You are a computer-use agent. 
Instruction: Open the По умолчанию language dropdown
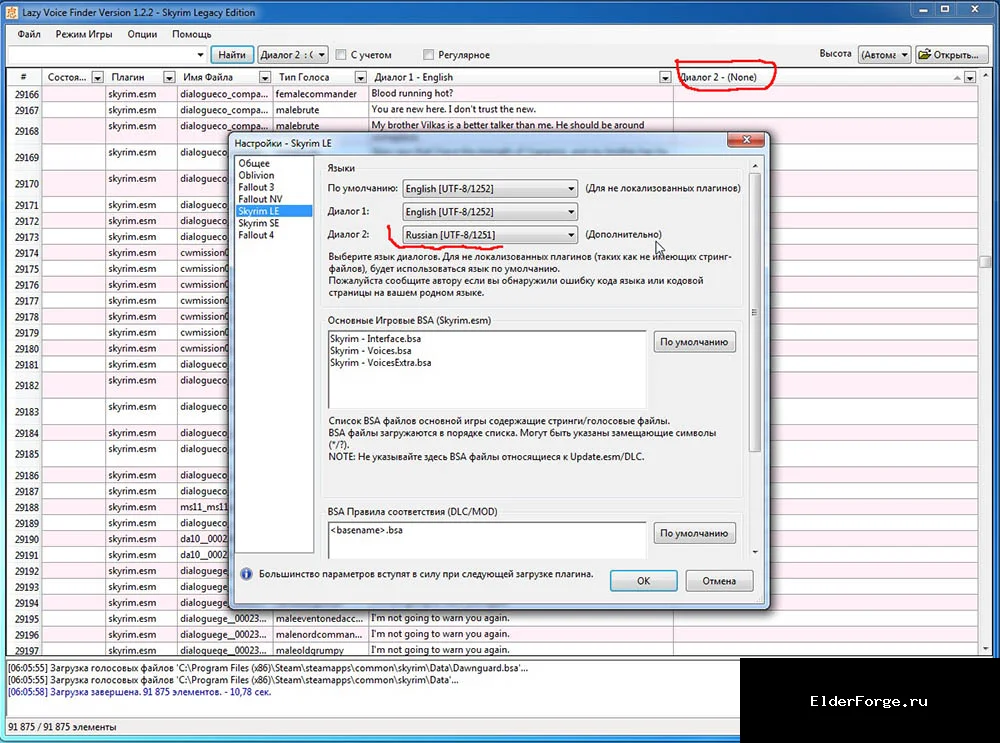570,188
